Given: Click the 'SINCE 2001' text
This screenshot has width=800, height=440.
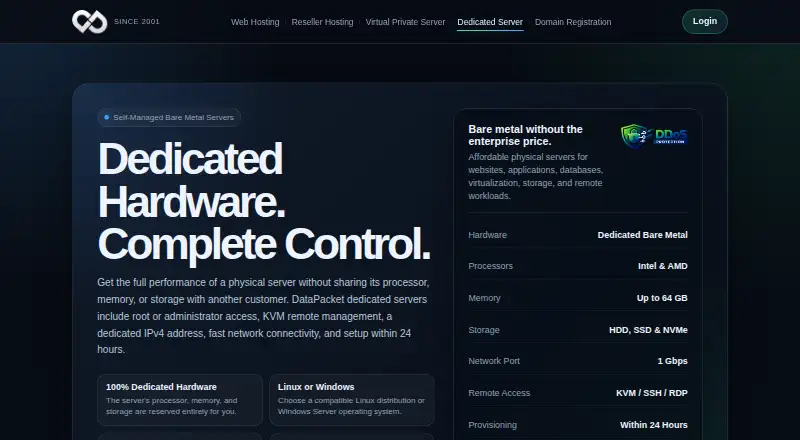Looking at the screenshot, I should pyautogui.click(x=137, y=21).
